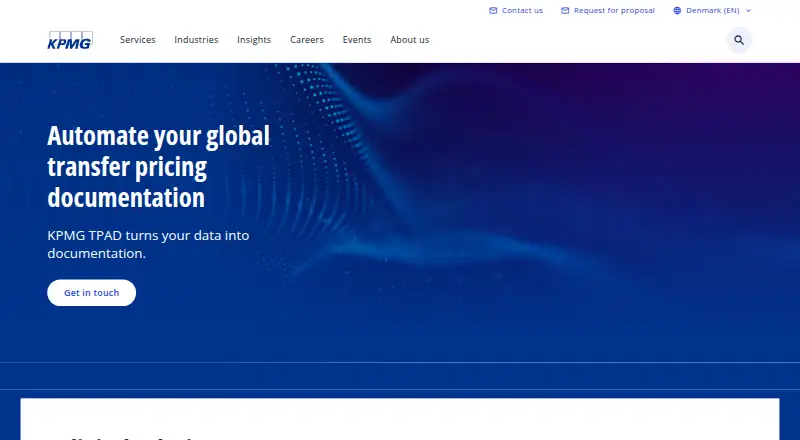Image resolution: width=800 pixels, height=440 pixels.
Task: Open the Industries menu
Action: [196, 40]
